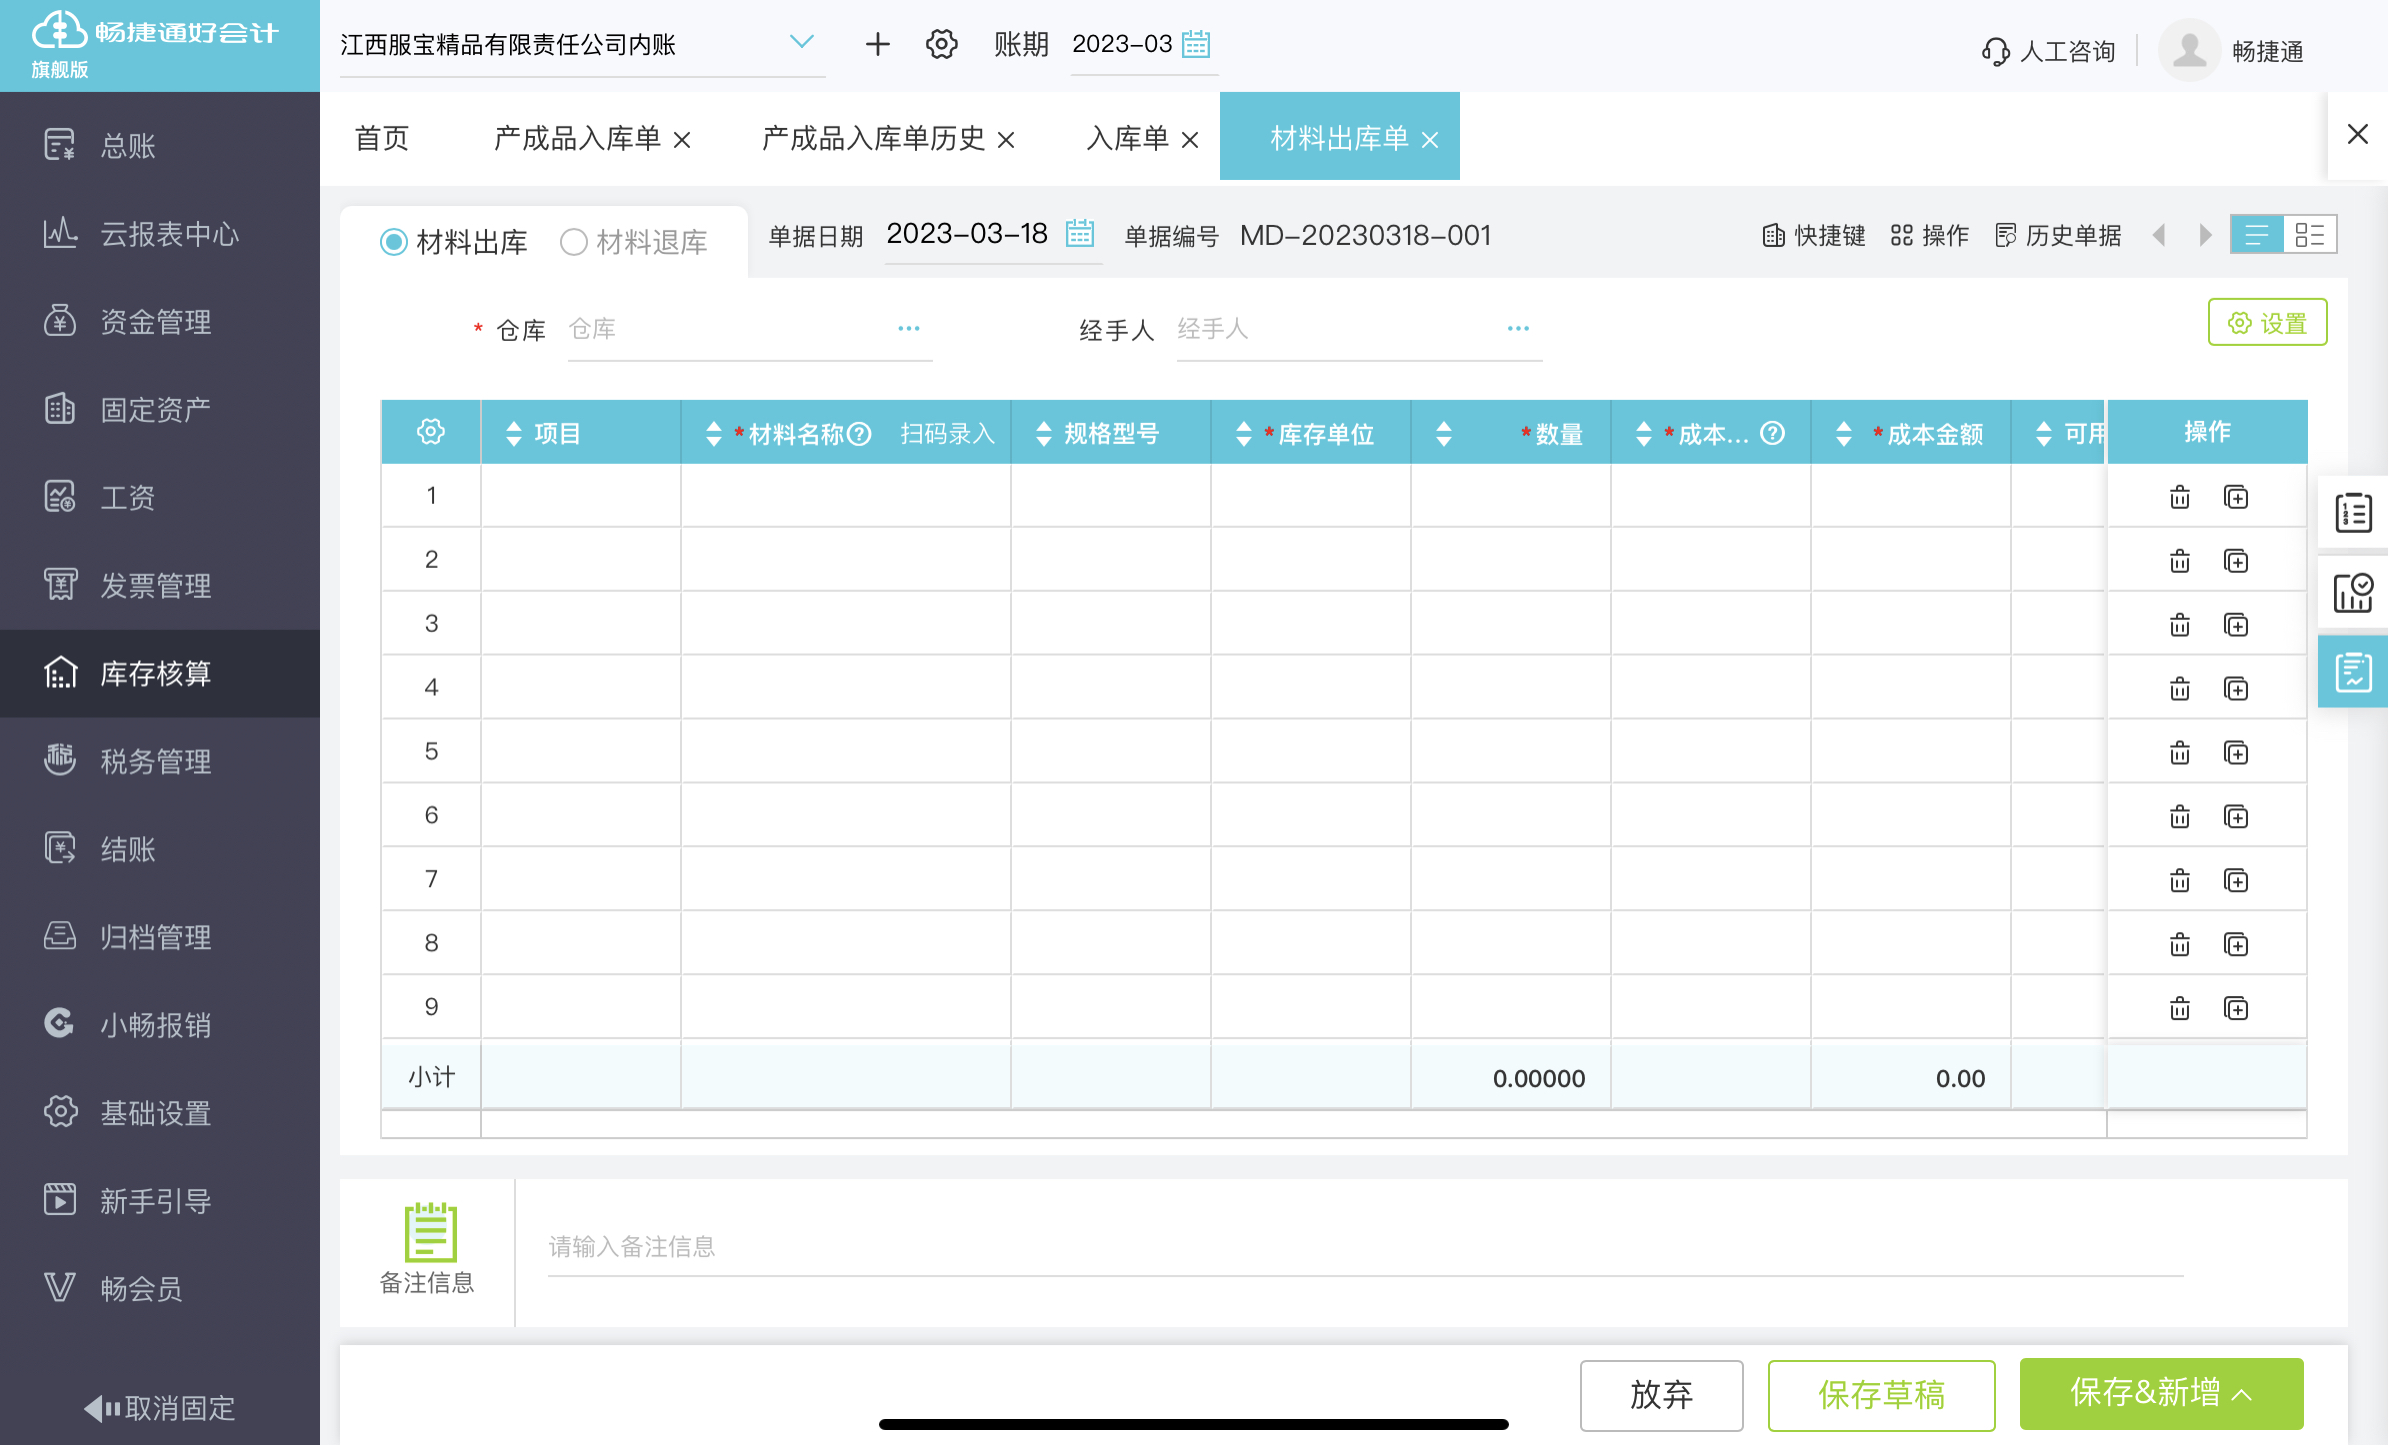This screenshot has height=1445, width=2388.
Task: Click the add plus icon row 1
Action: point(2234,496)
